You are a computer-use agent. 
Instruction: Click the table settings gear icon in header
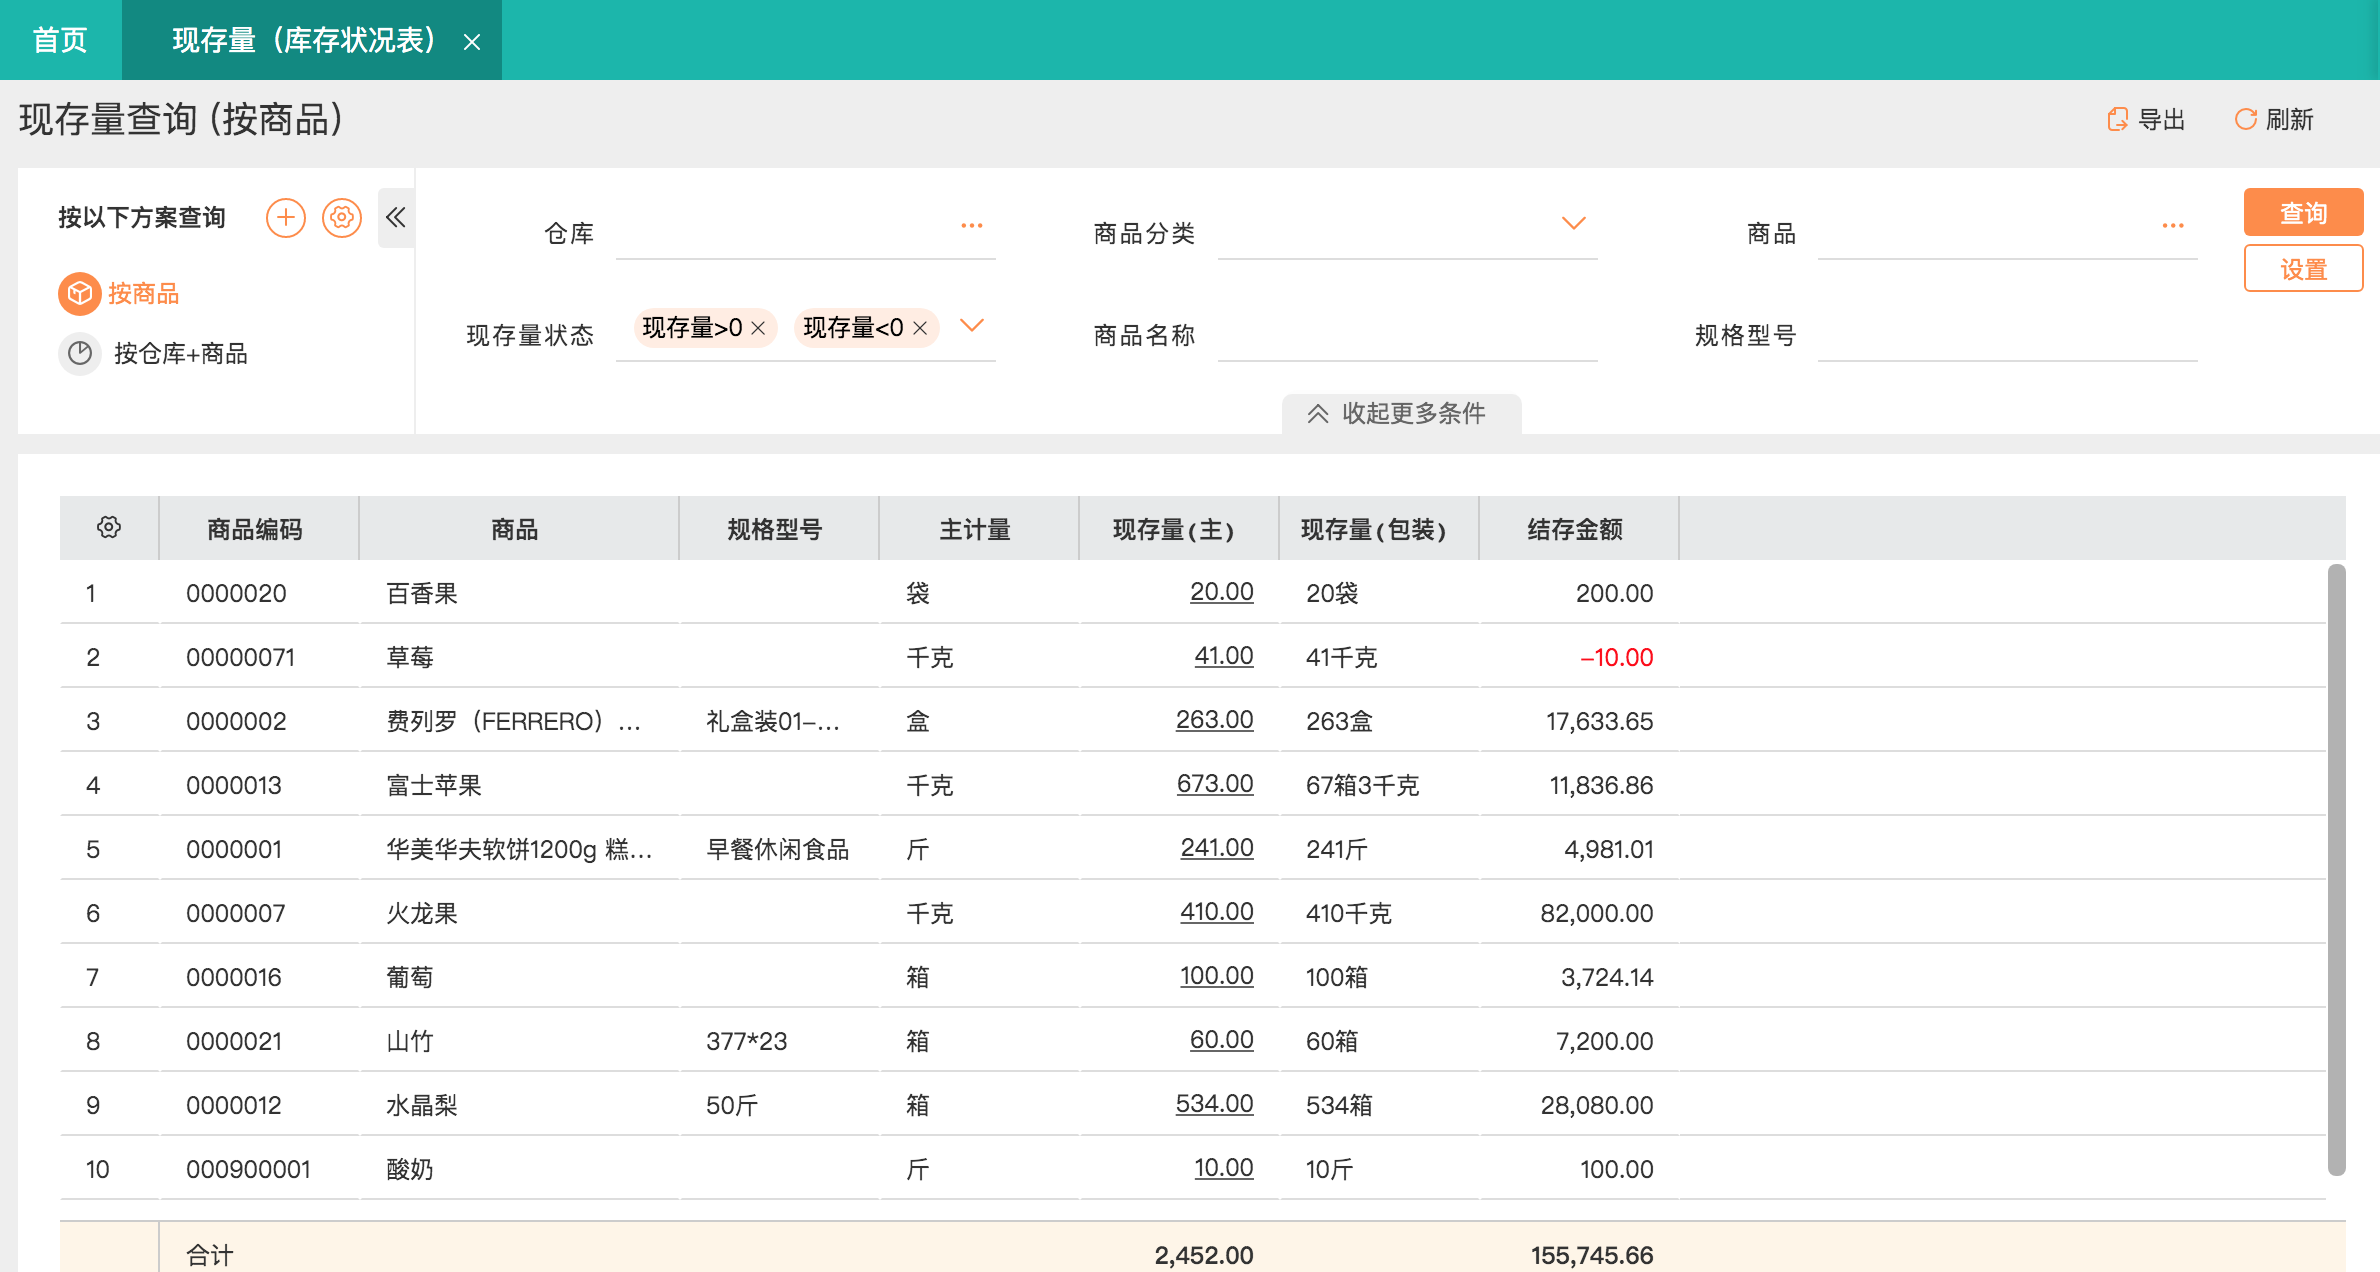pos(109,527)
